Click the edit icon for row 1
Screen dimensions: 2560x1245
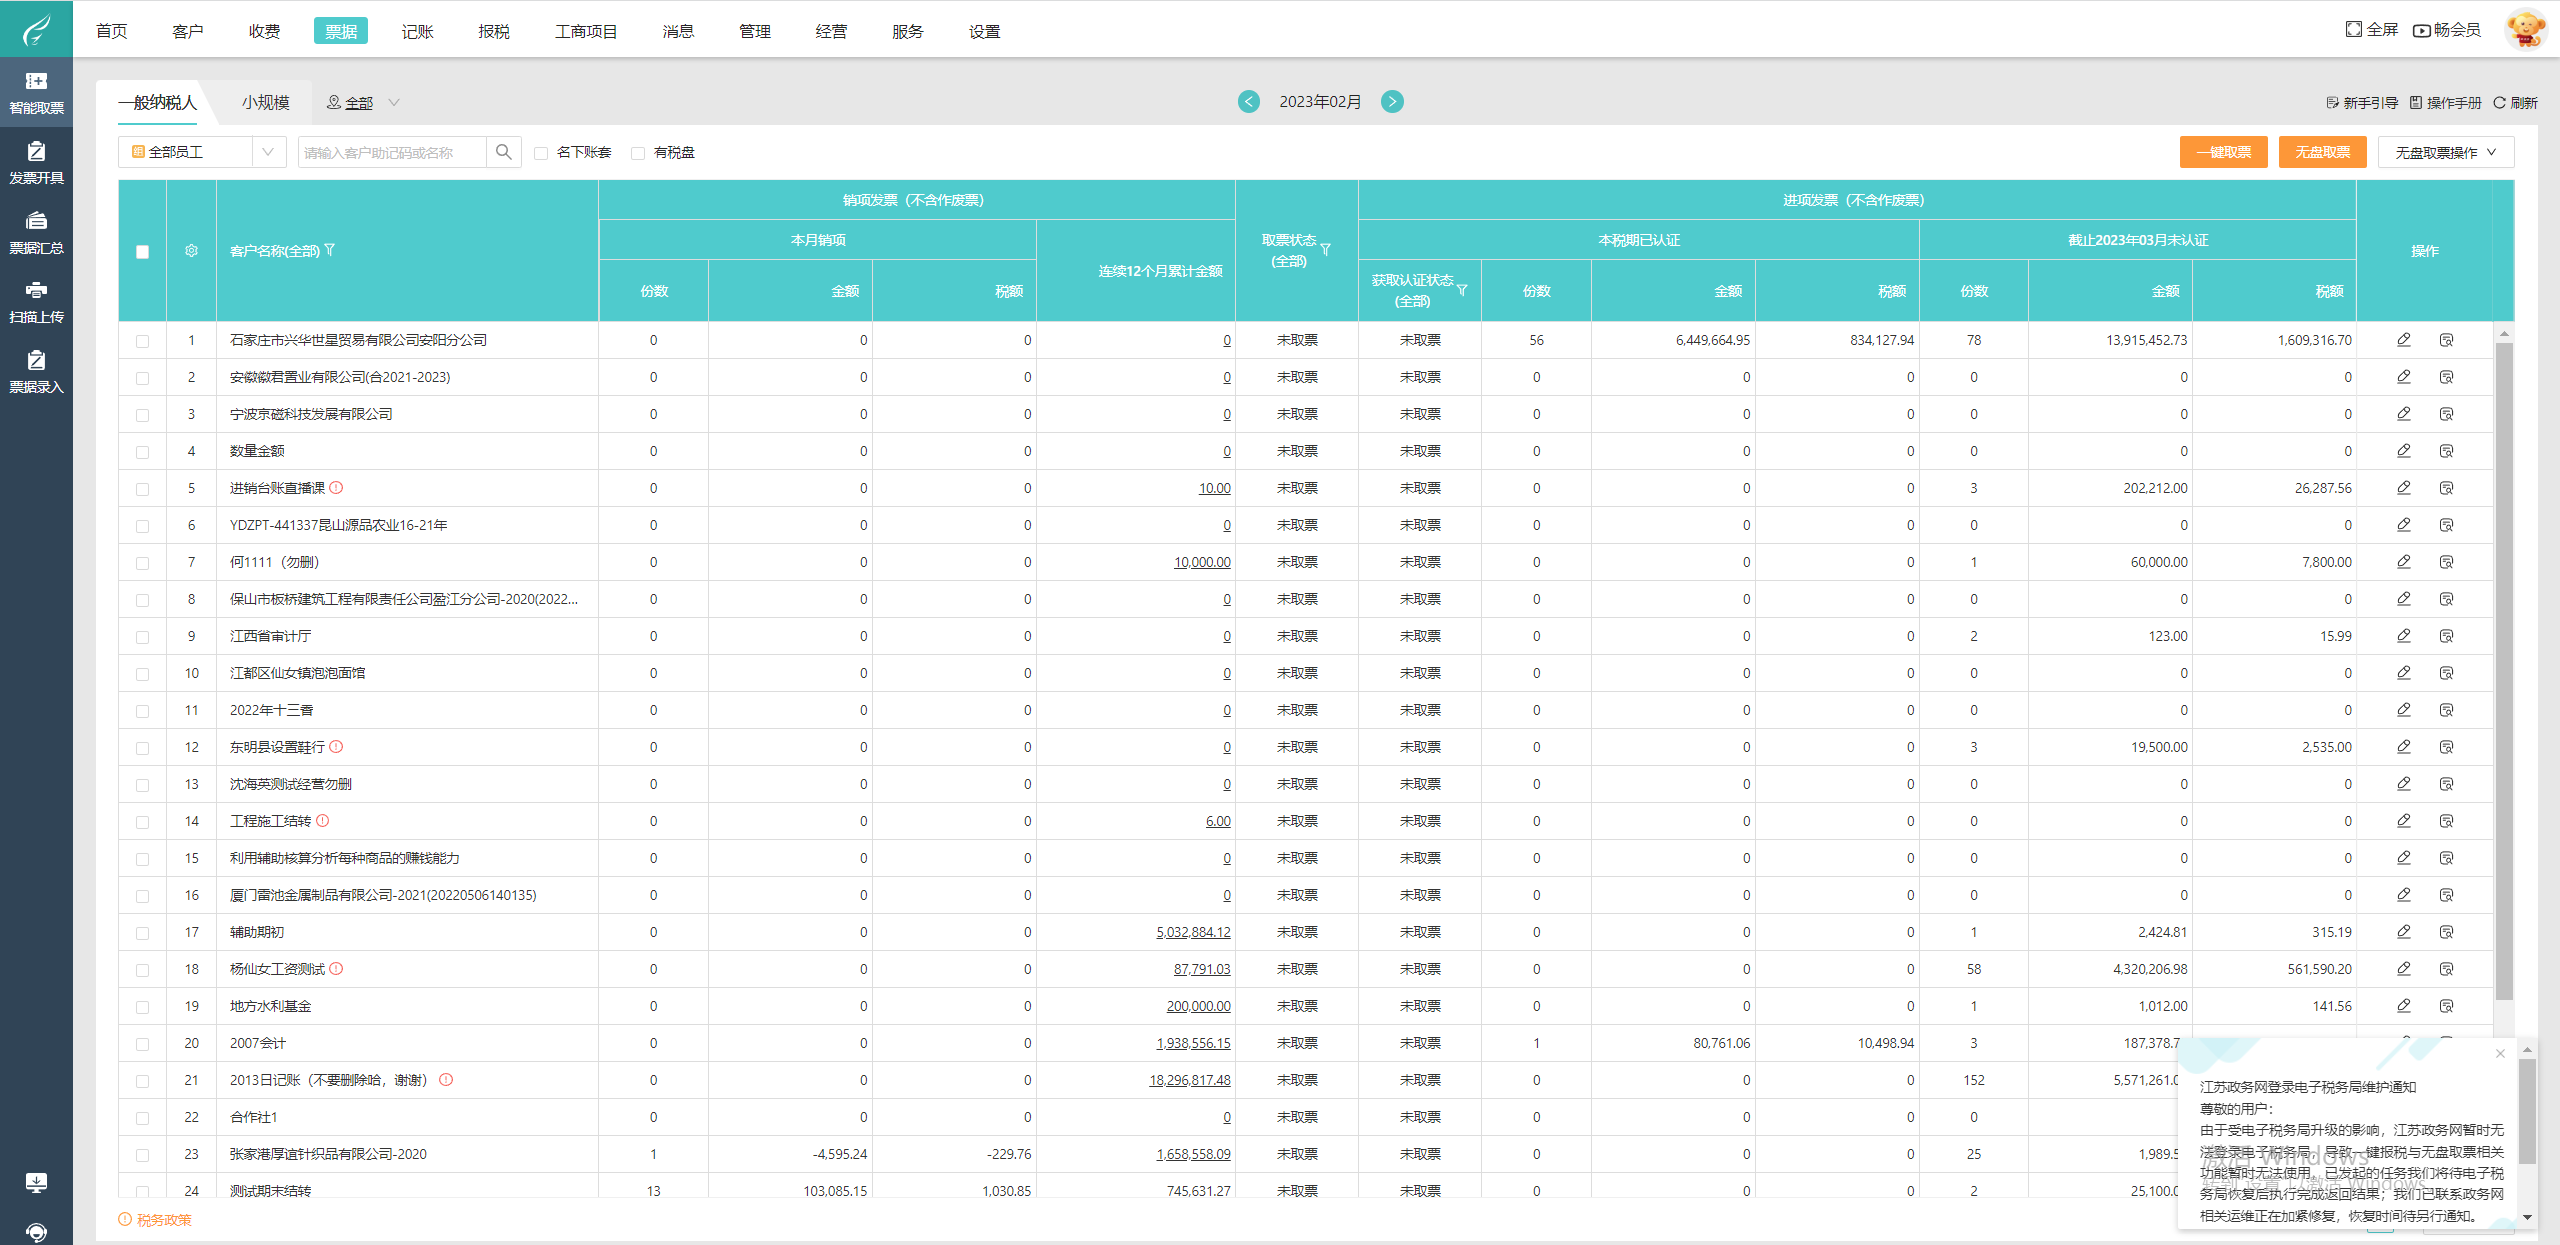[2403, 339]
